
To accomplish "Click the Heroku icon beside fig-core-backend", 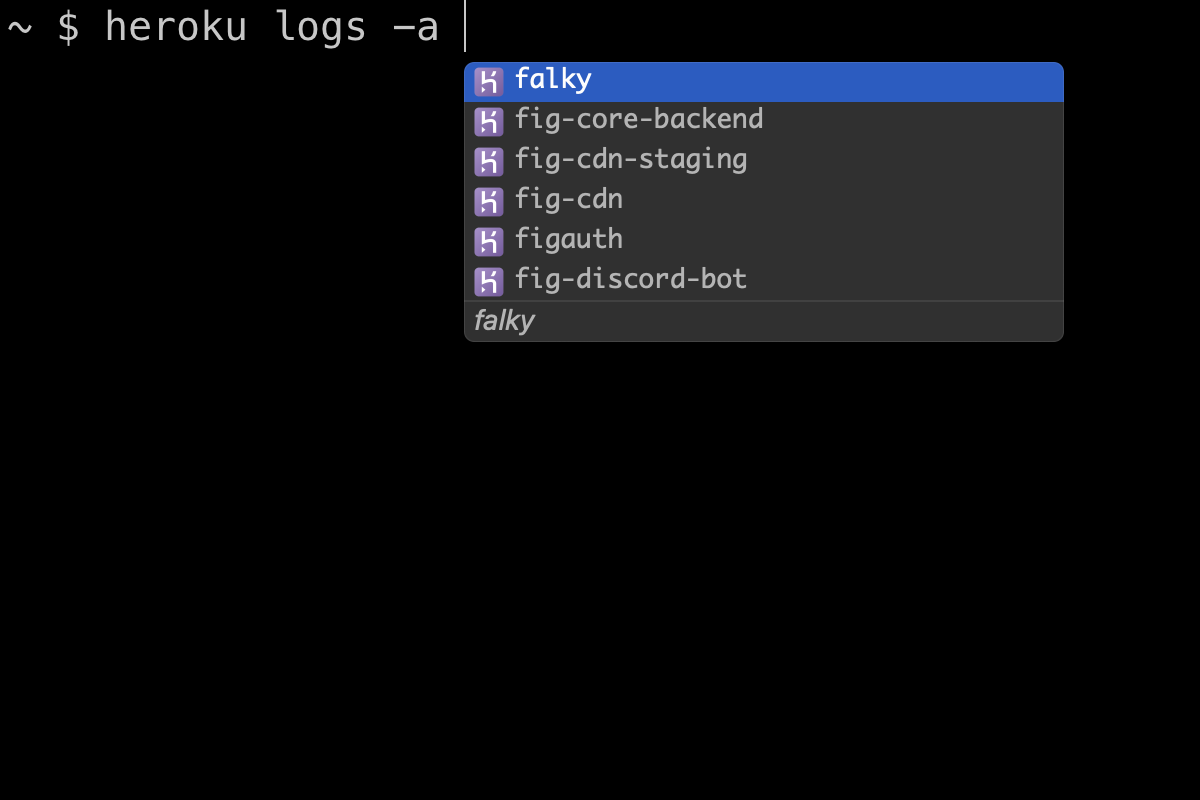I will [x=488, y=122].
